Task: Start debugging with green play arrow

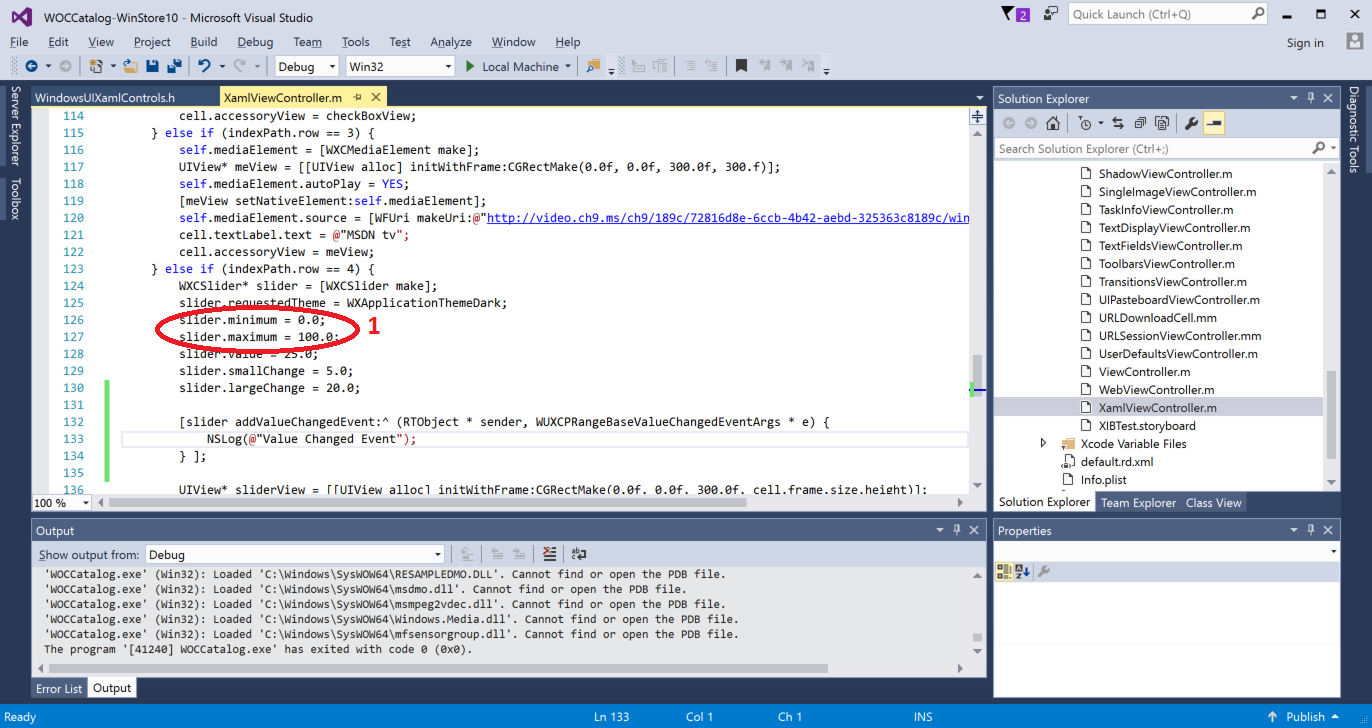Action: (471, 66)
